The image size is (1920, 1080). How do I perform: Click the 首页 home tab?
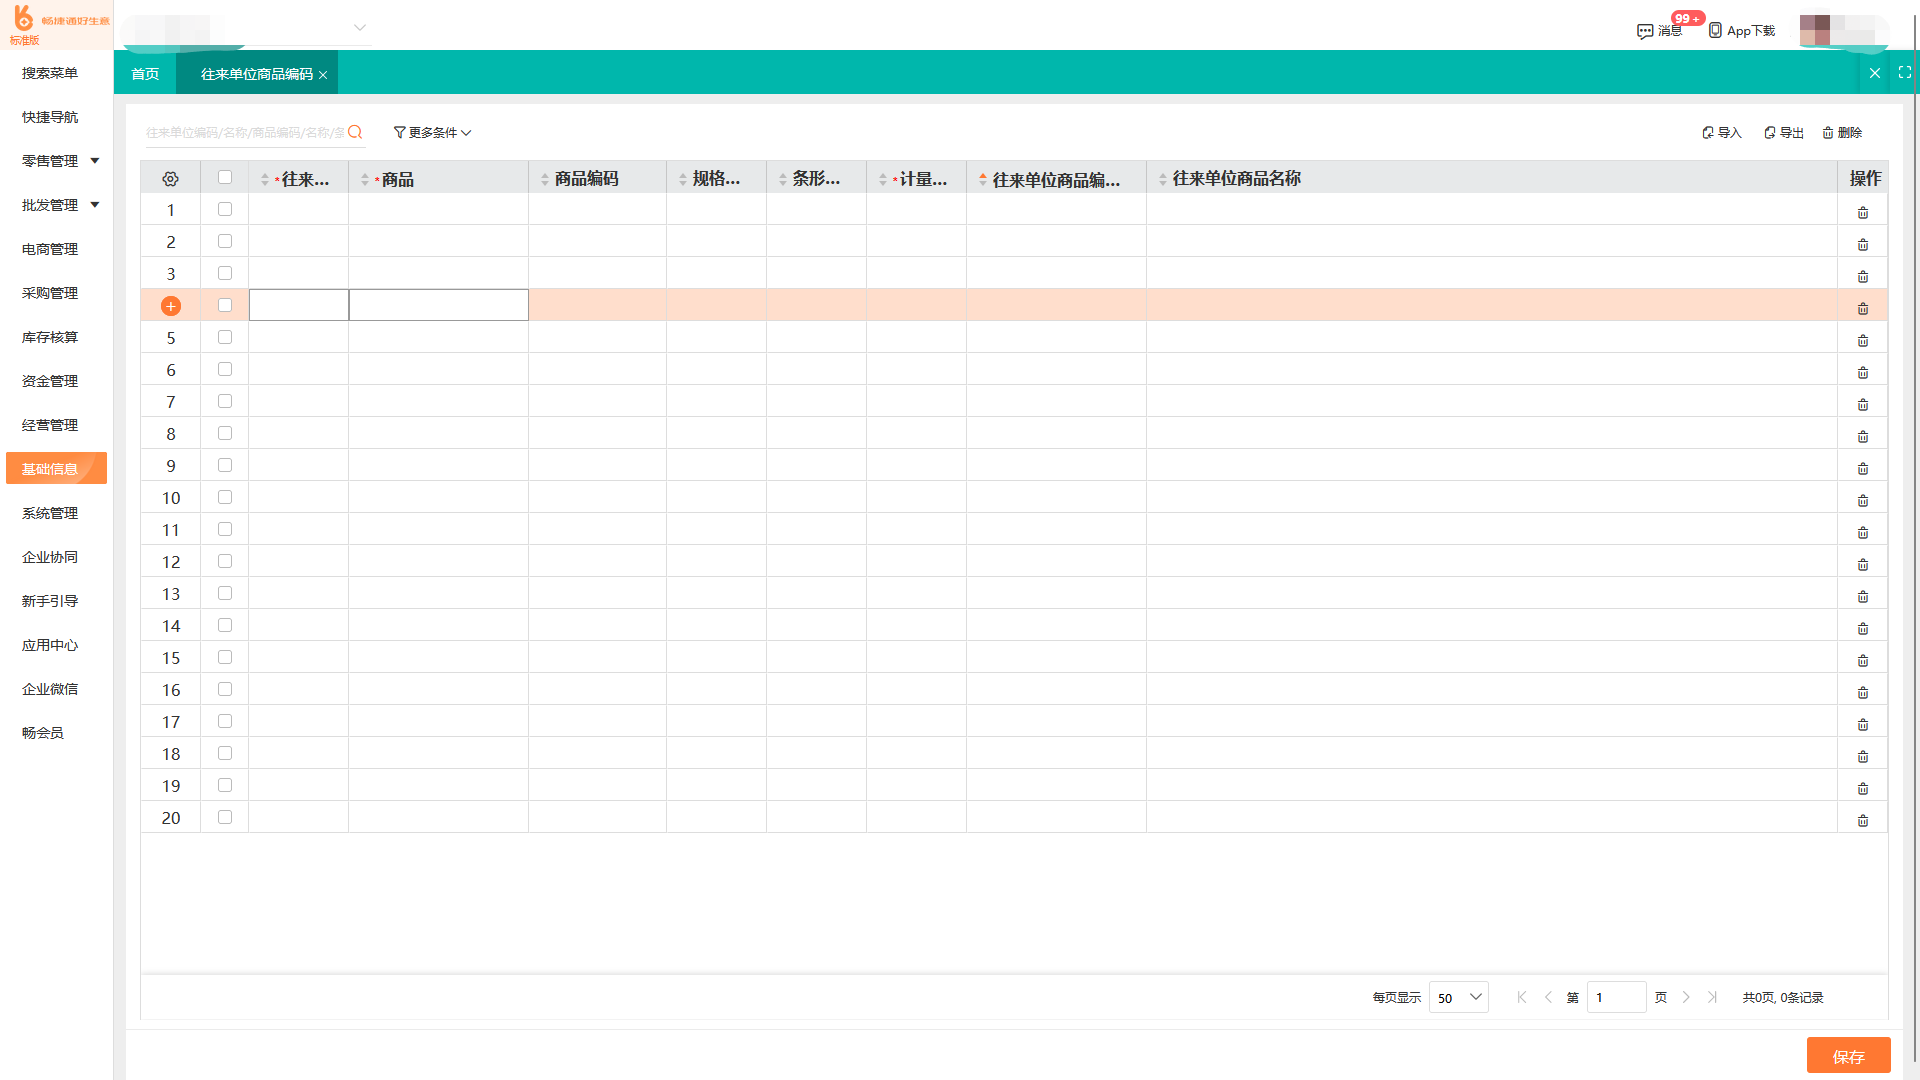tap(145, 74)
